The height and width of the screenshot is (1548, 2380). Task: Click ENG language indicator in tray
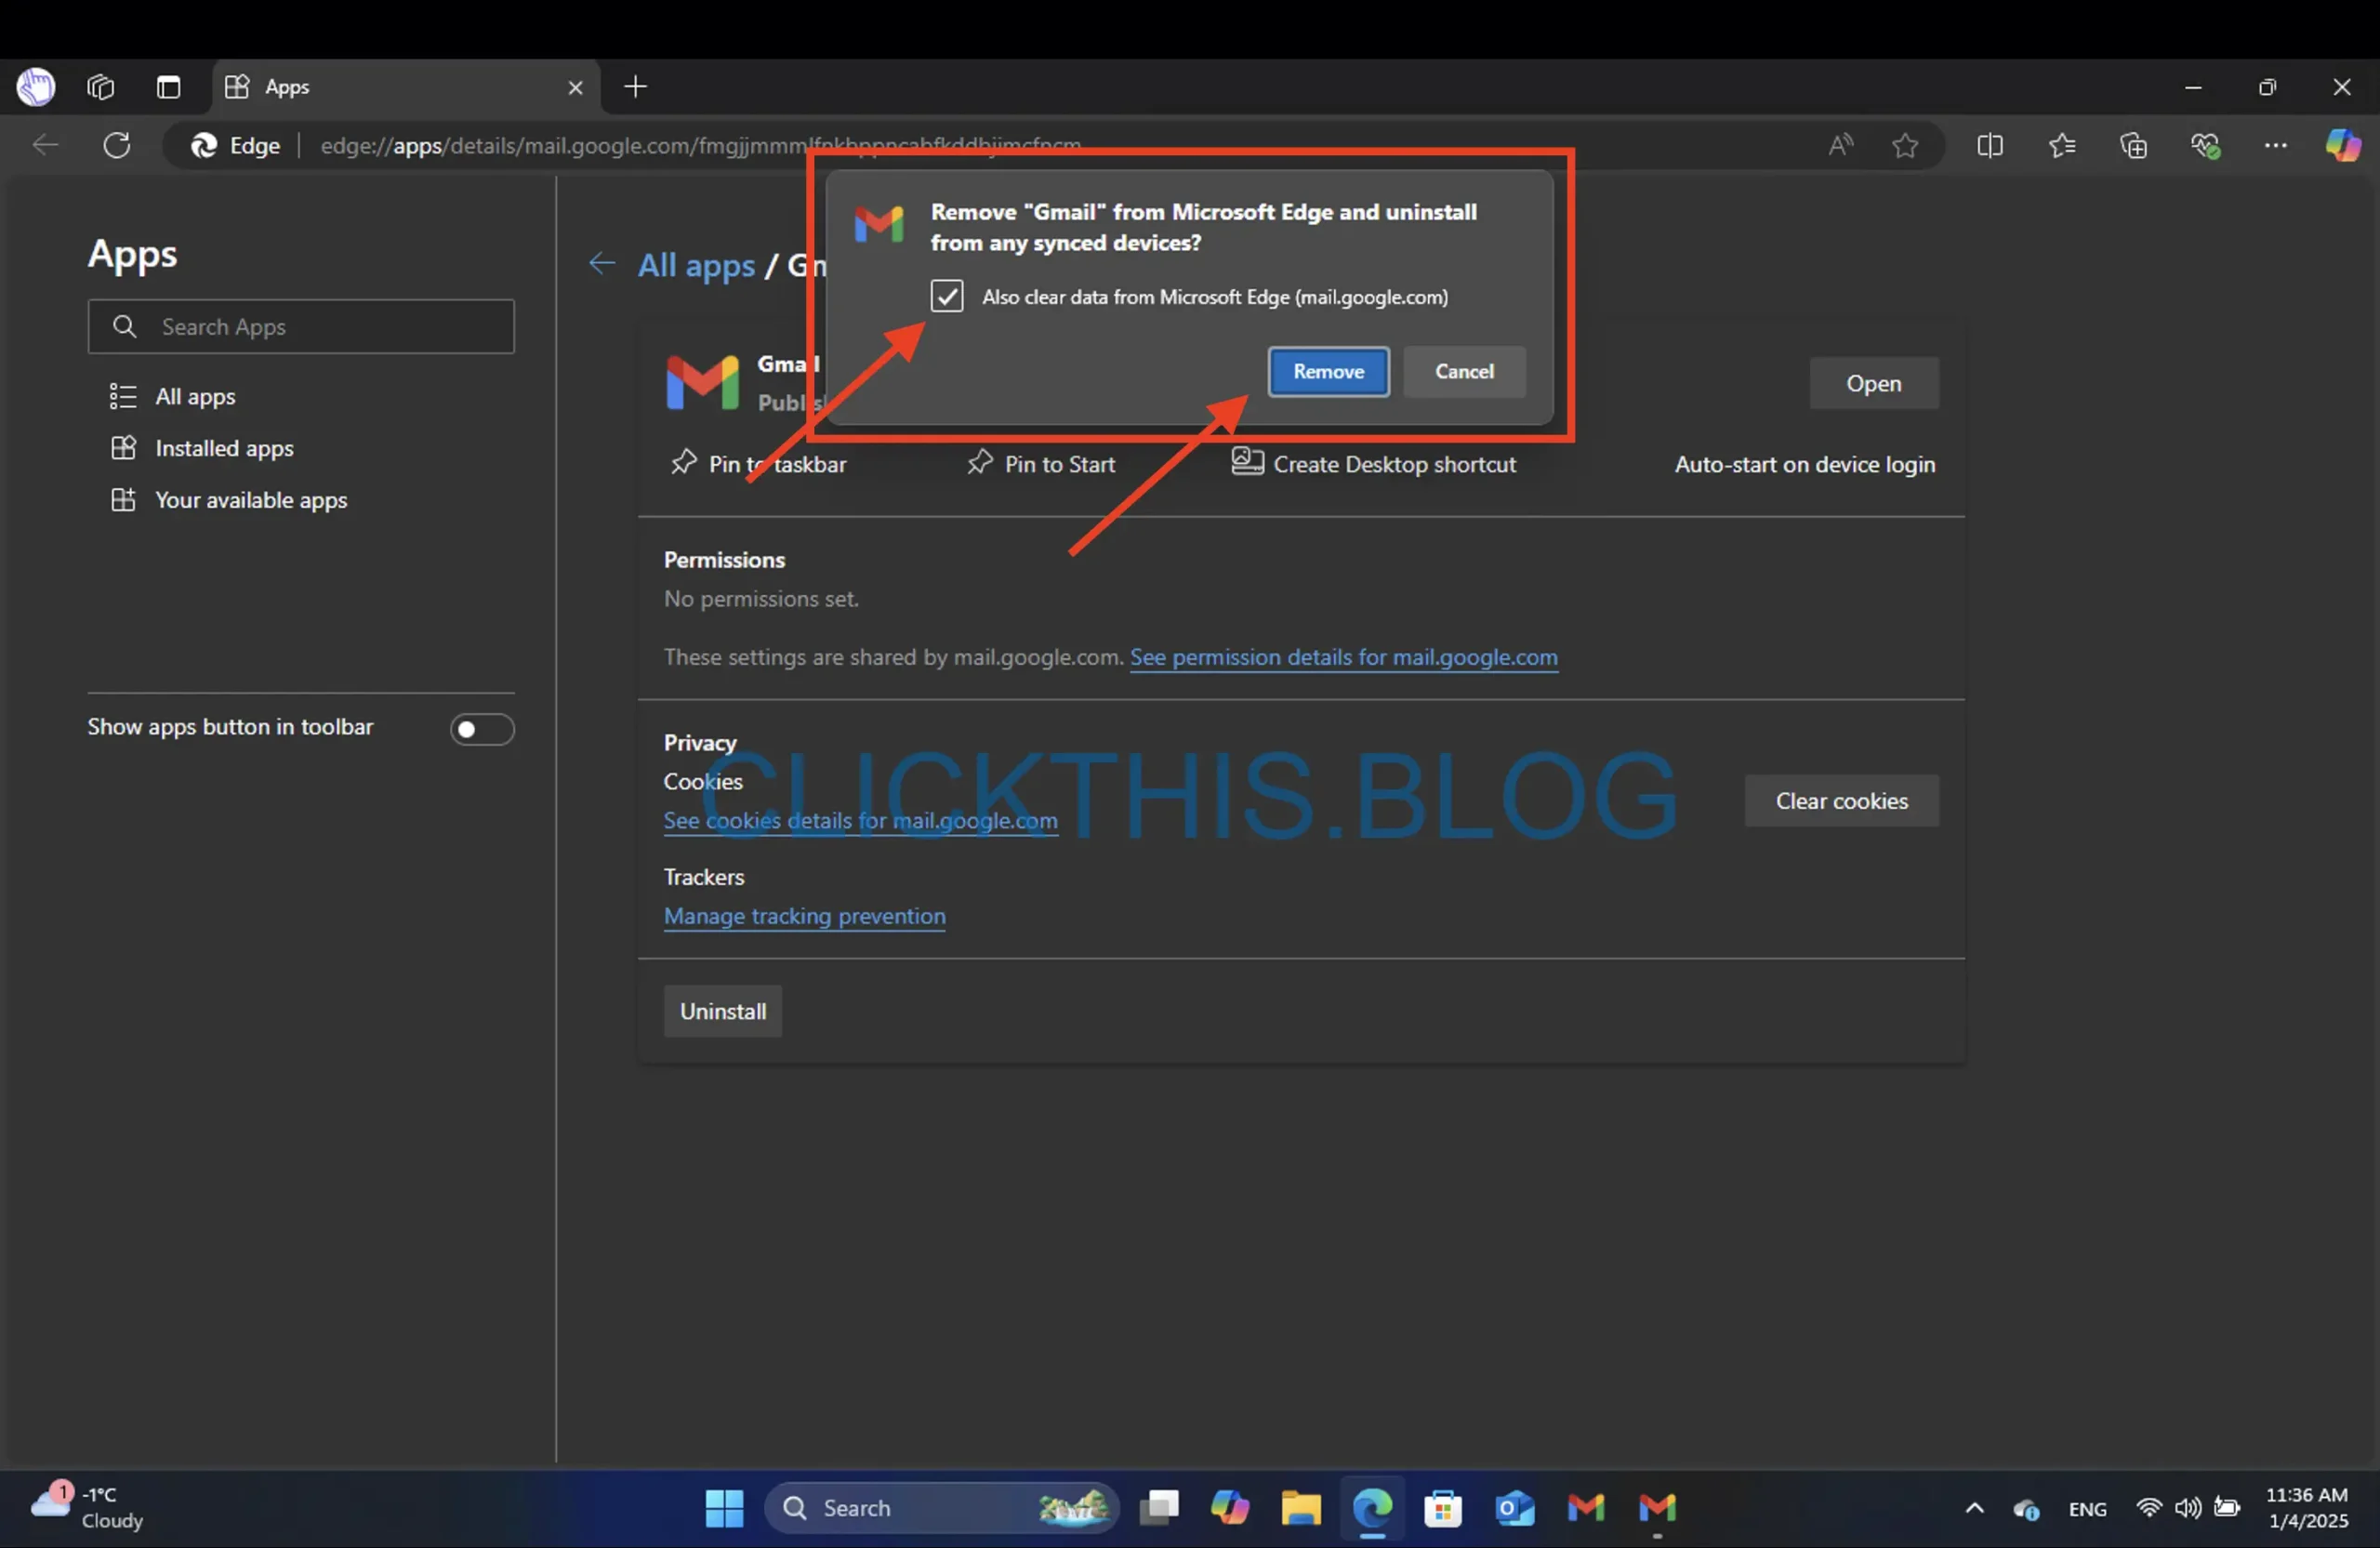pyautogui.click(x=2087, y=1509)
